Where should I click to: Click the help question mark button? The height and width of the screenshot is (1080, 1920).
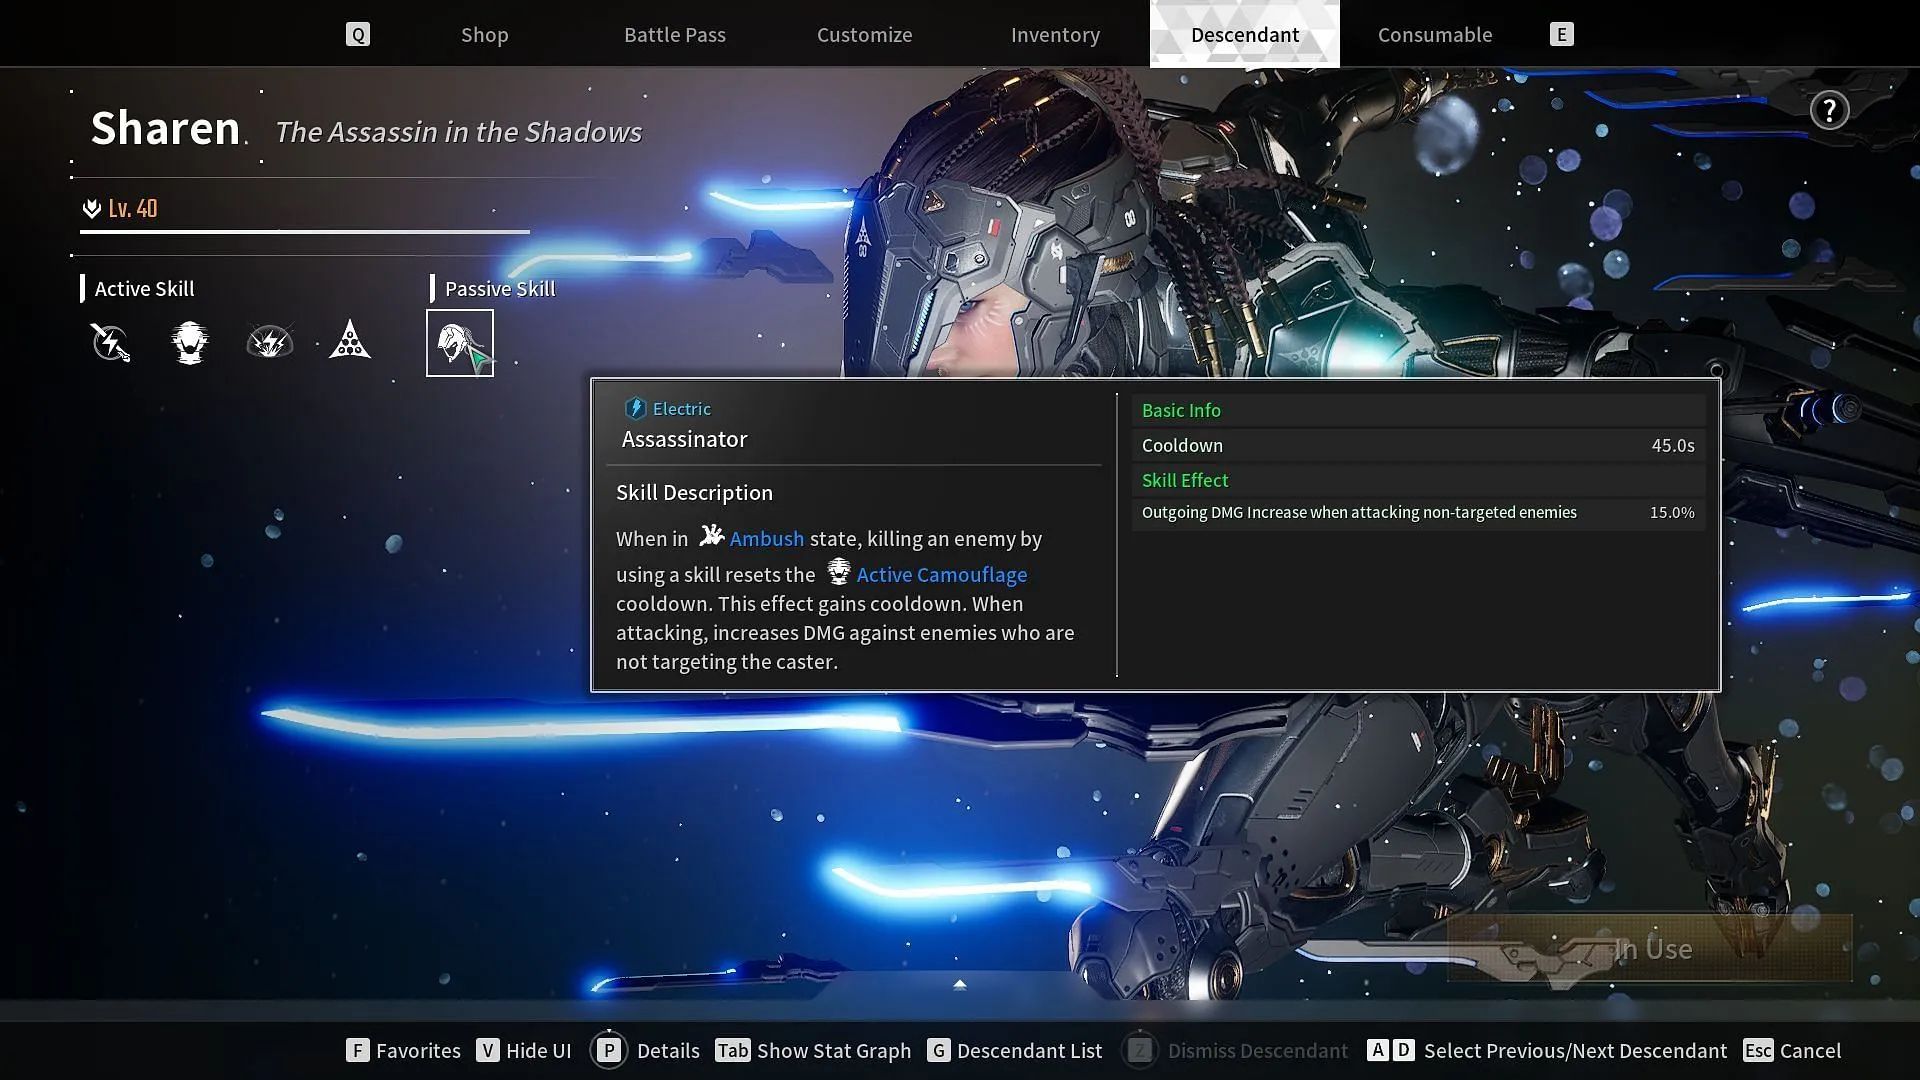(x=1829, y=109)
